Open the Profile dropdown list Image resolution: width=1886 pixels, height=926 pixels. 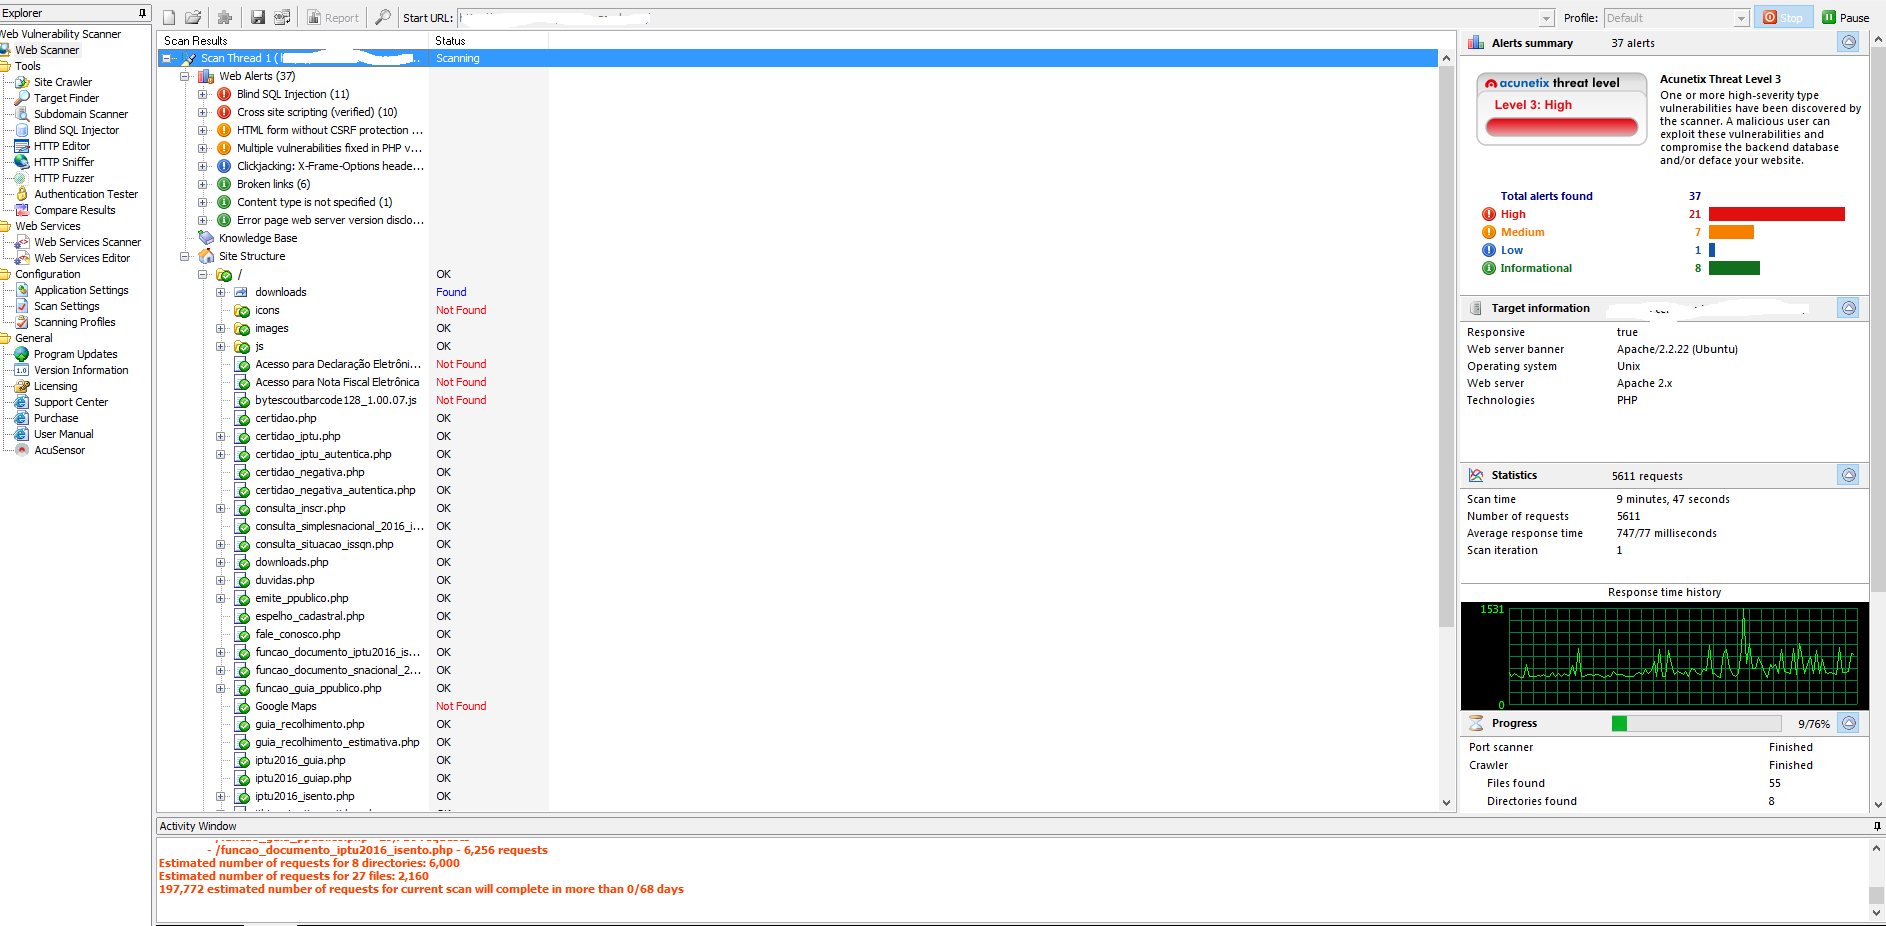pyautogui.click(x=1741, y=18)
